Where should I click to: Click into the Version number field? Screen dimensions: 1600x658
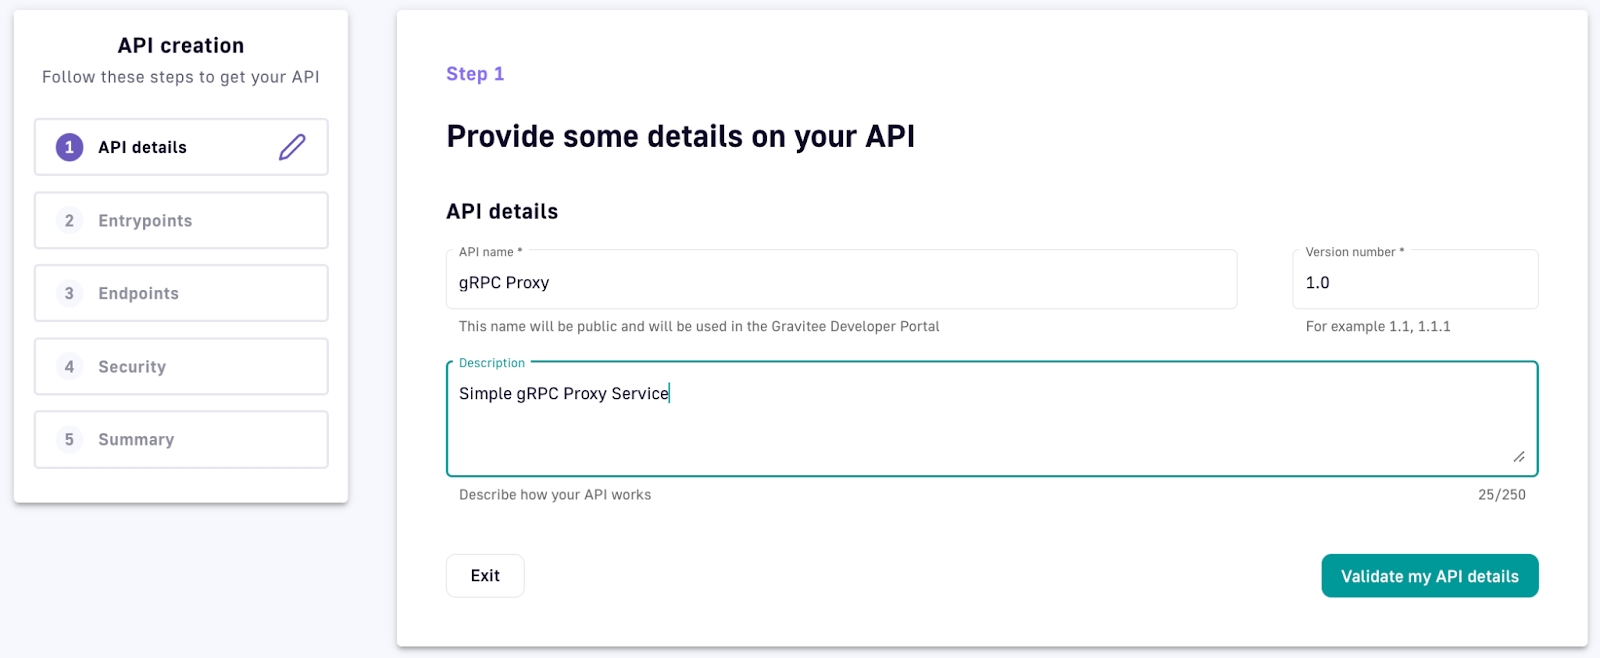(x=1414, y=283)
